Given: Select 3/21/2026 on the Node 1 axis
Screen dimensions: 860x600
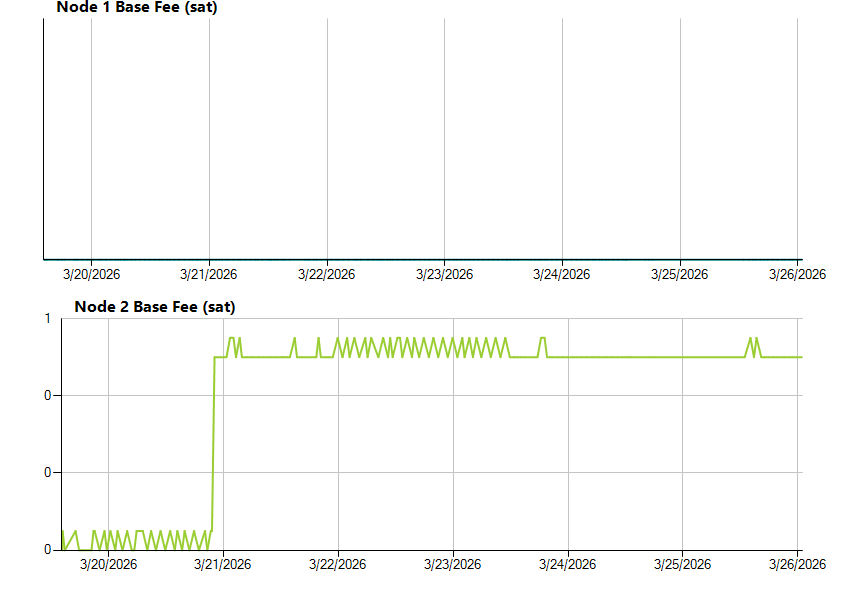Looking at the screenshot, I should point(208,274).
